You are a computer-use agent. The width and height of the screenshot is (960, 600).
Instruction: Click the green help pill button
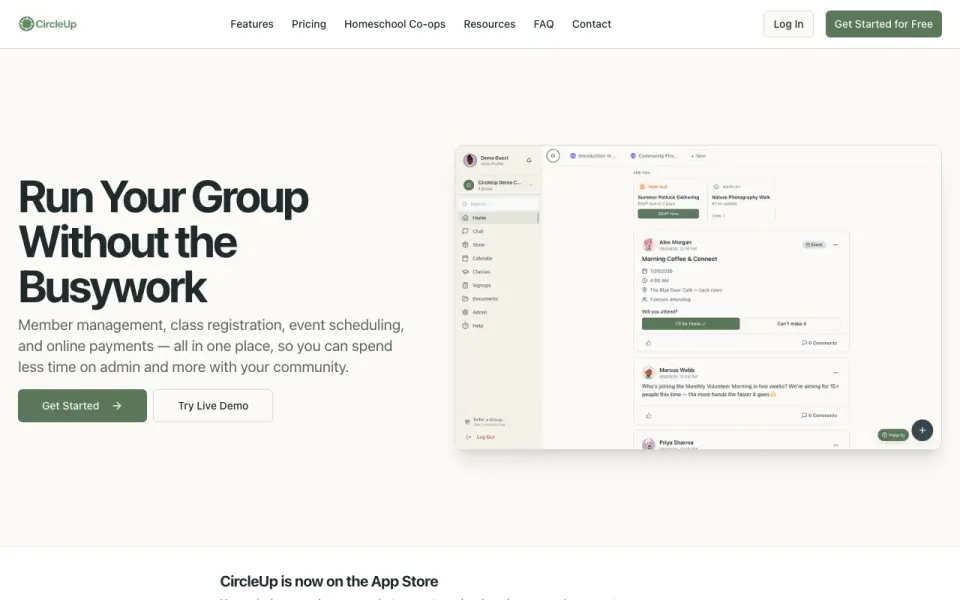[x=893, y=435]
